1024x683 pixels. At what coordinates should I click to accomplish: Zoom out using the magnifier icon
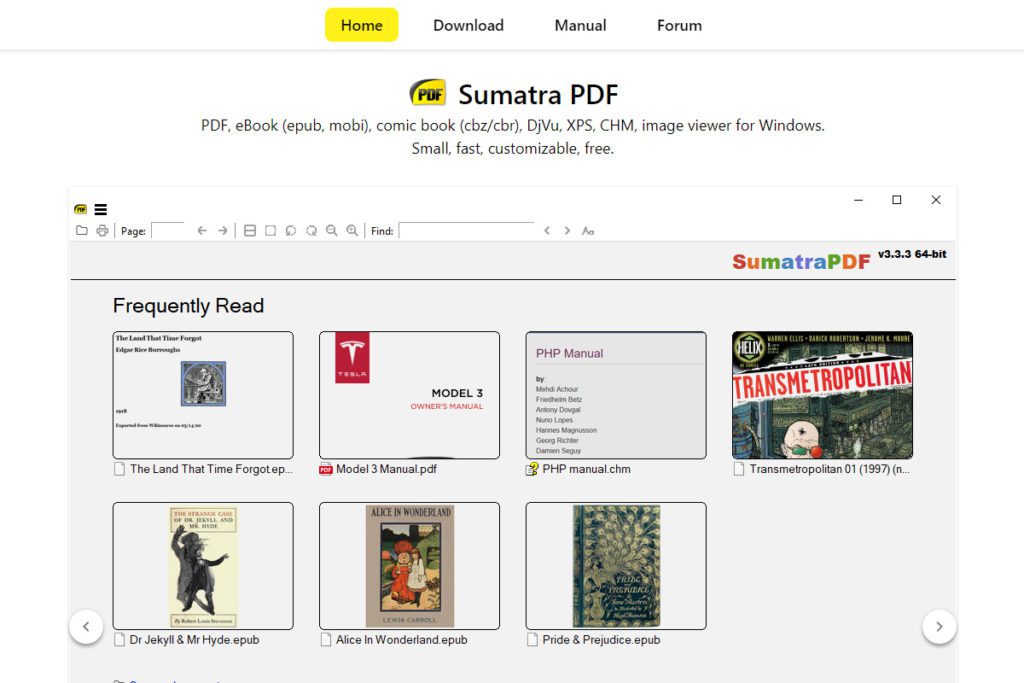point(330,230)
